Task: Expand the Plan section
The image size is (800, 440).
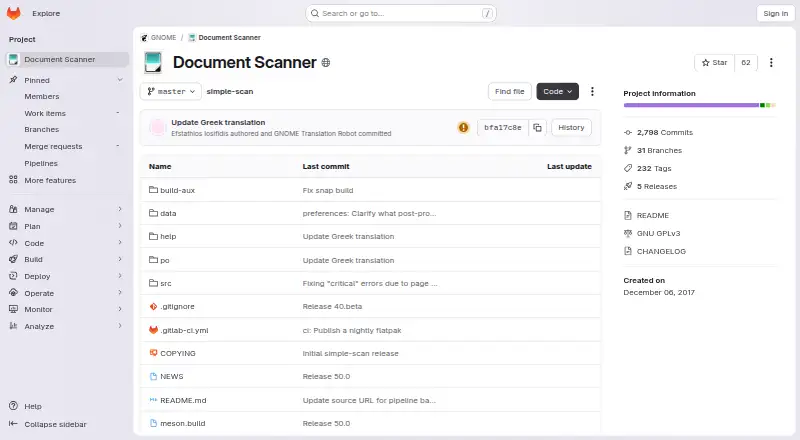Action: pyautogui.click(x=67, y=226)
